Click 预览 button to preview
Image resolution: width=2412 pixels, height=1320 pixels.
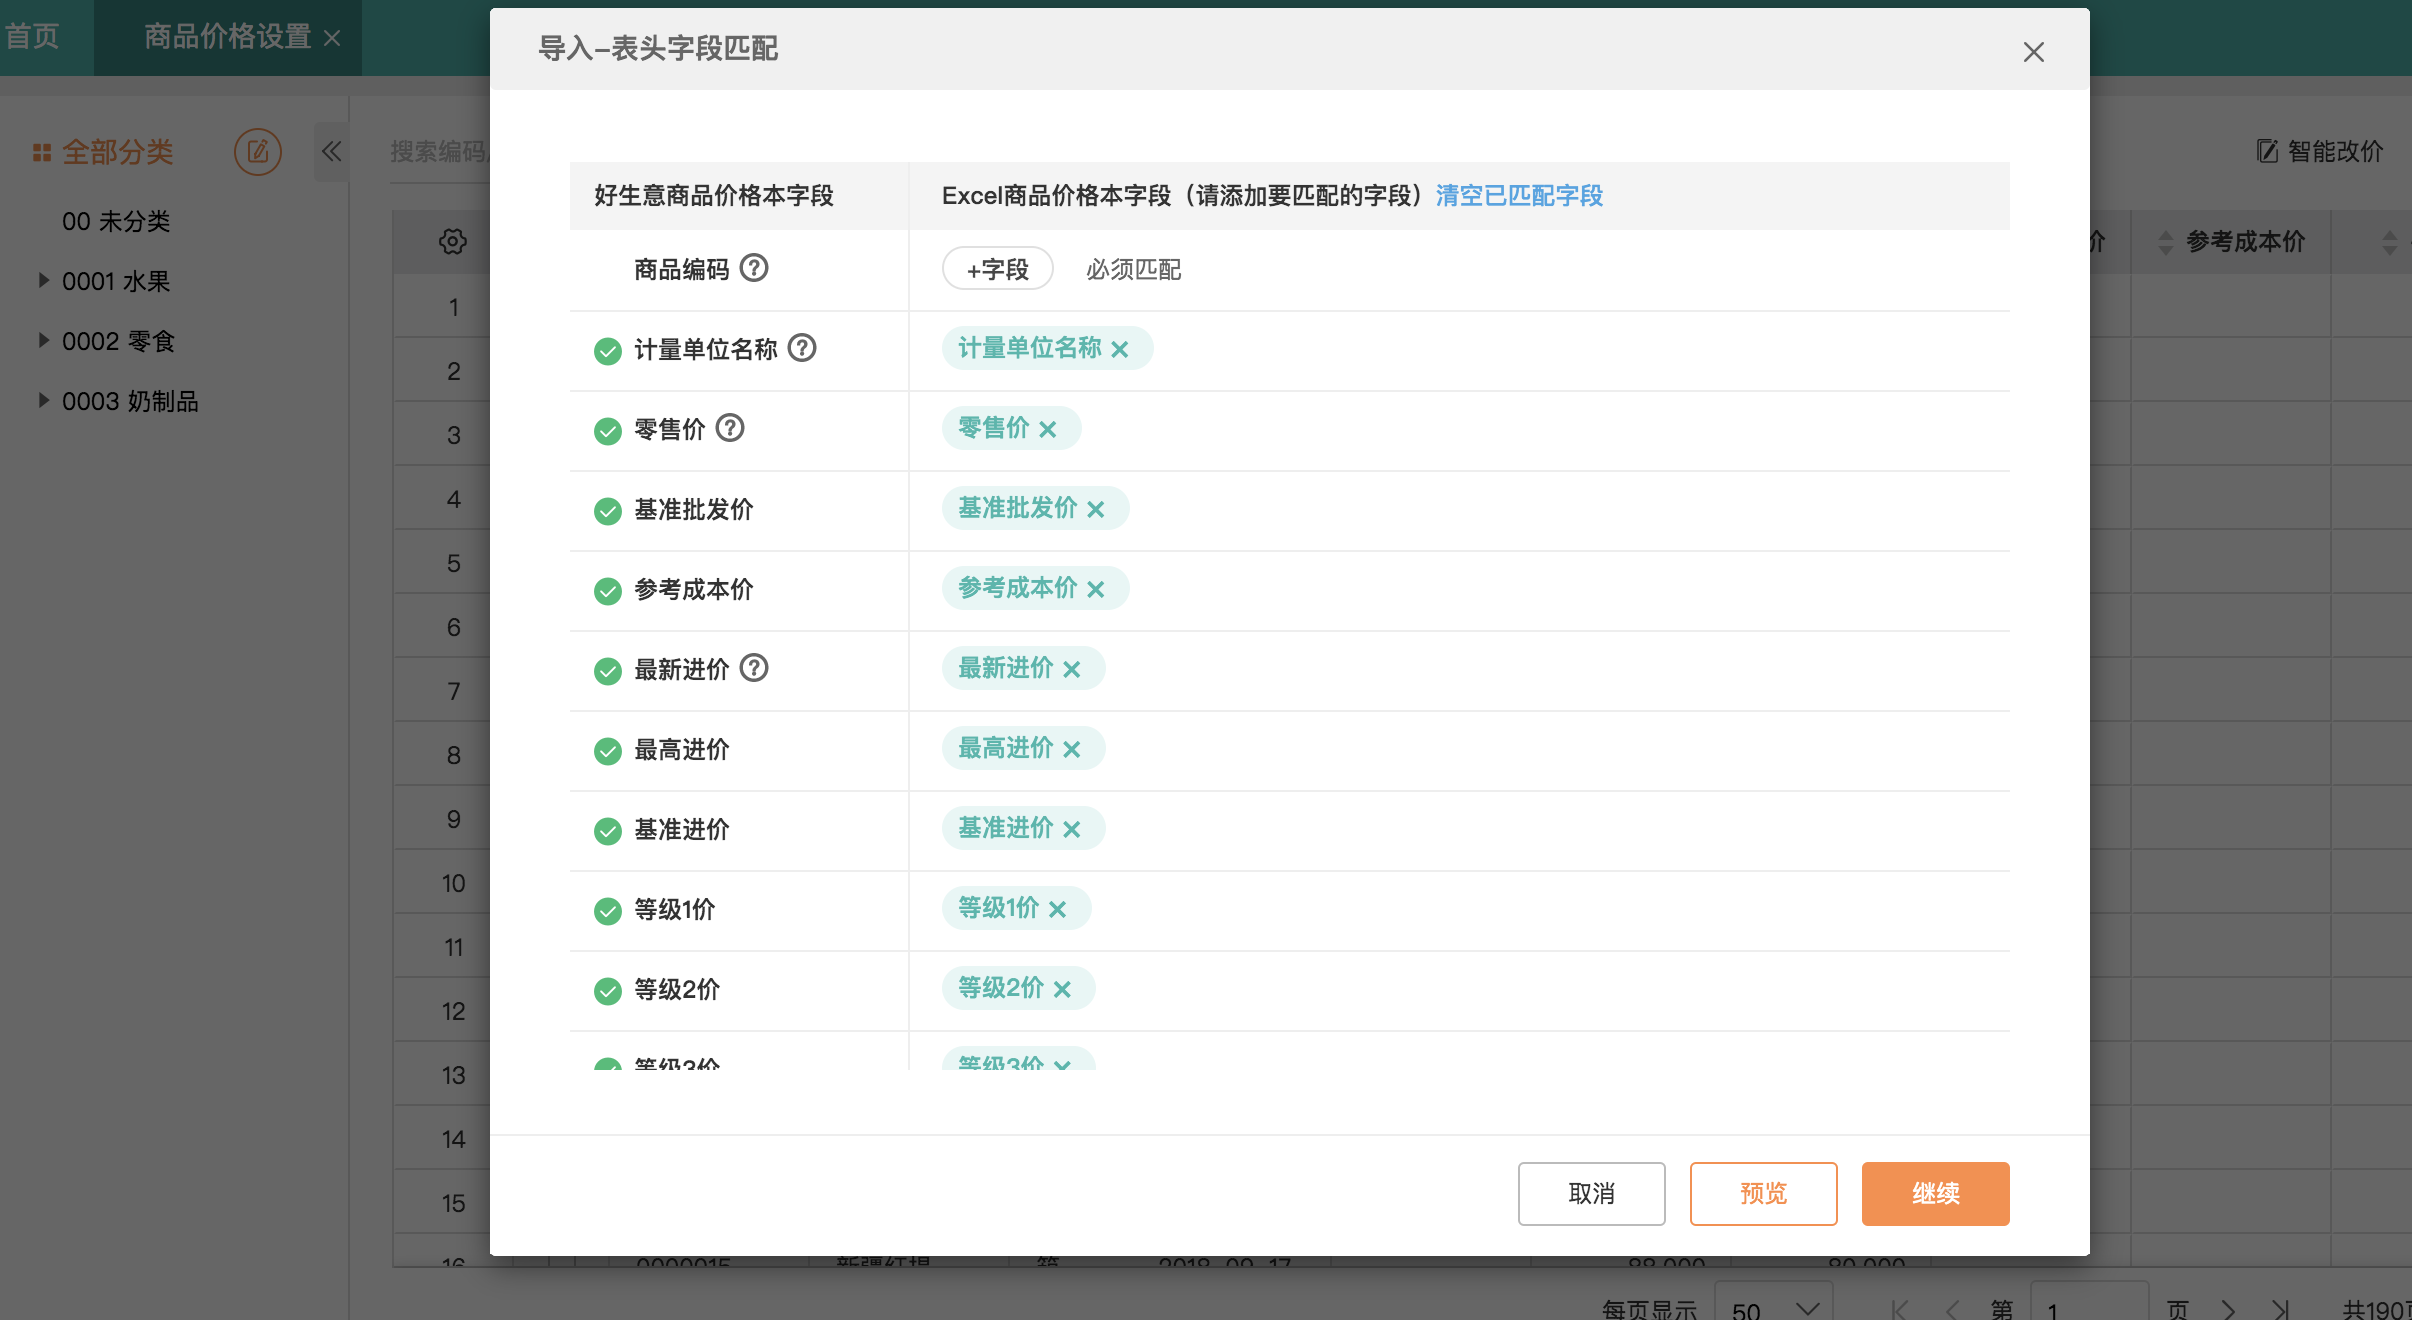(1763, 1193)
